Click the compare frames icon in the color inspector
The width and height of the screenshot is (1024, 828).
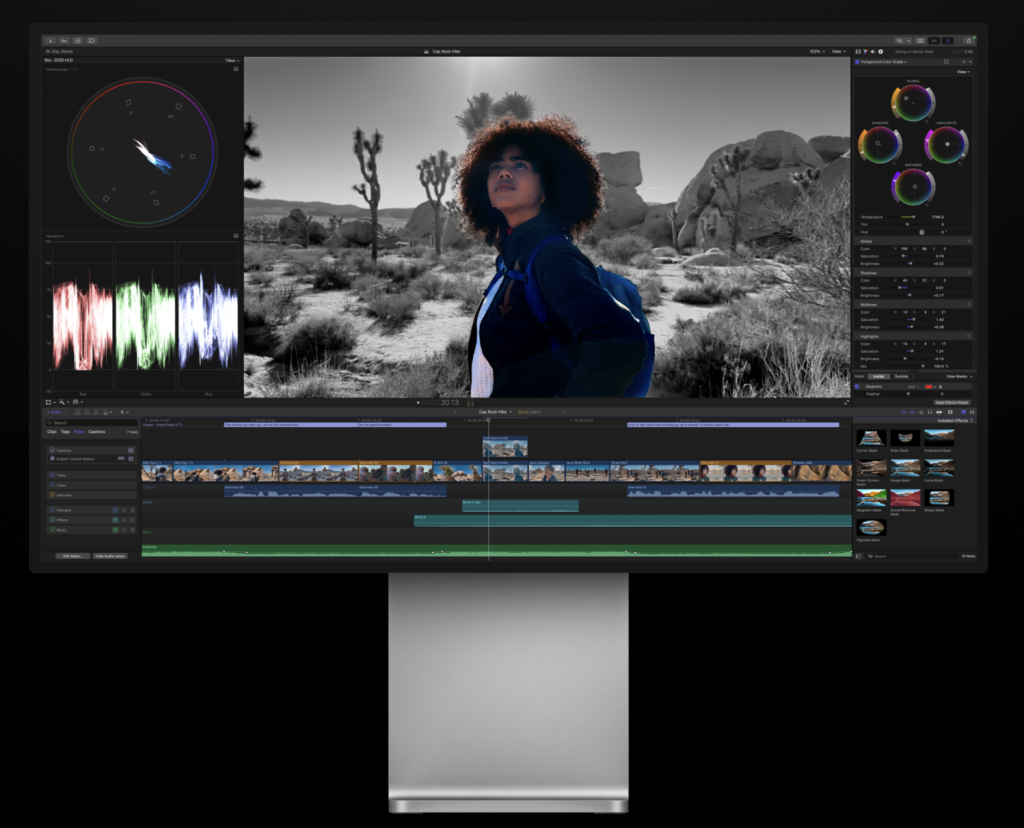click(x=946, y=62)
